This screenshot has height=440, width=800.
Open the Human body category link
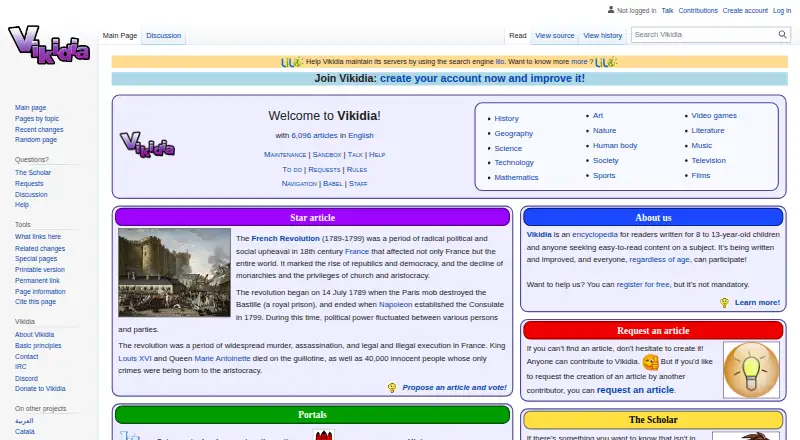[x=615, y=145]
